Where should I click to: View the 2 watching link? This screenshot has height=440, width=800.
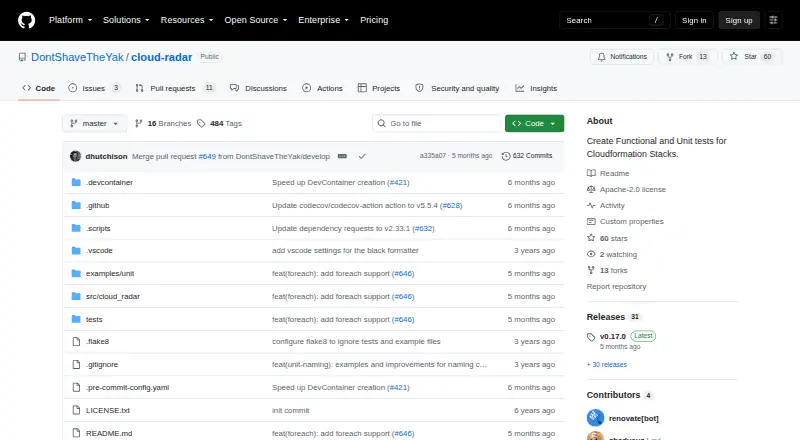(x=612, y=254)
